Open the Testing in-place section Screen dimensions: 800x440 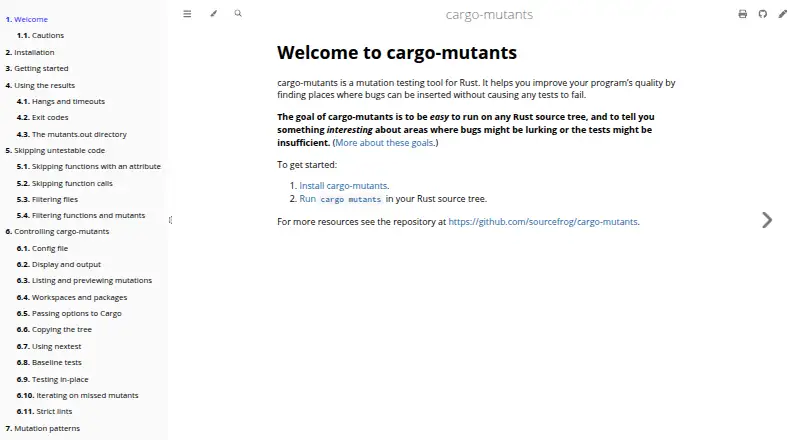(53, 380)
